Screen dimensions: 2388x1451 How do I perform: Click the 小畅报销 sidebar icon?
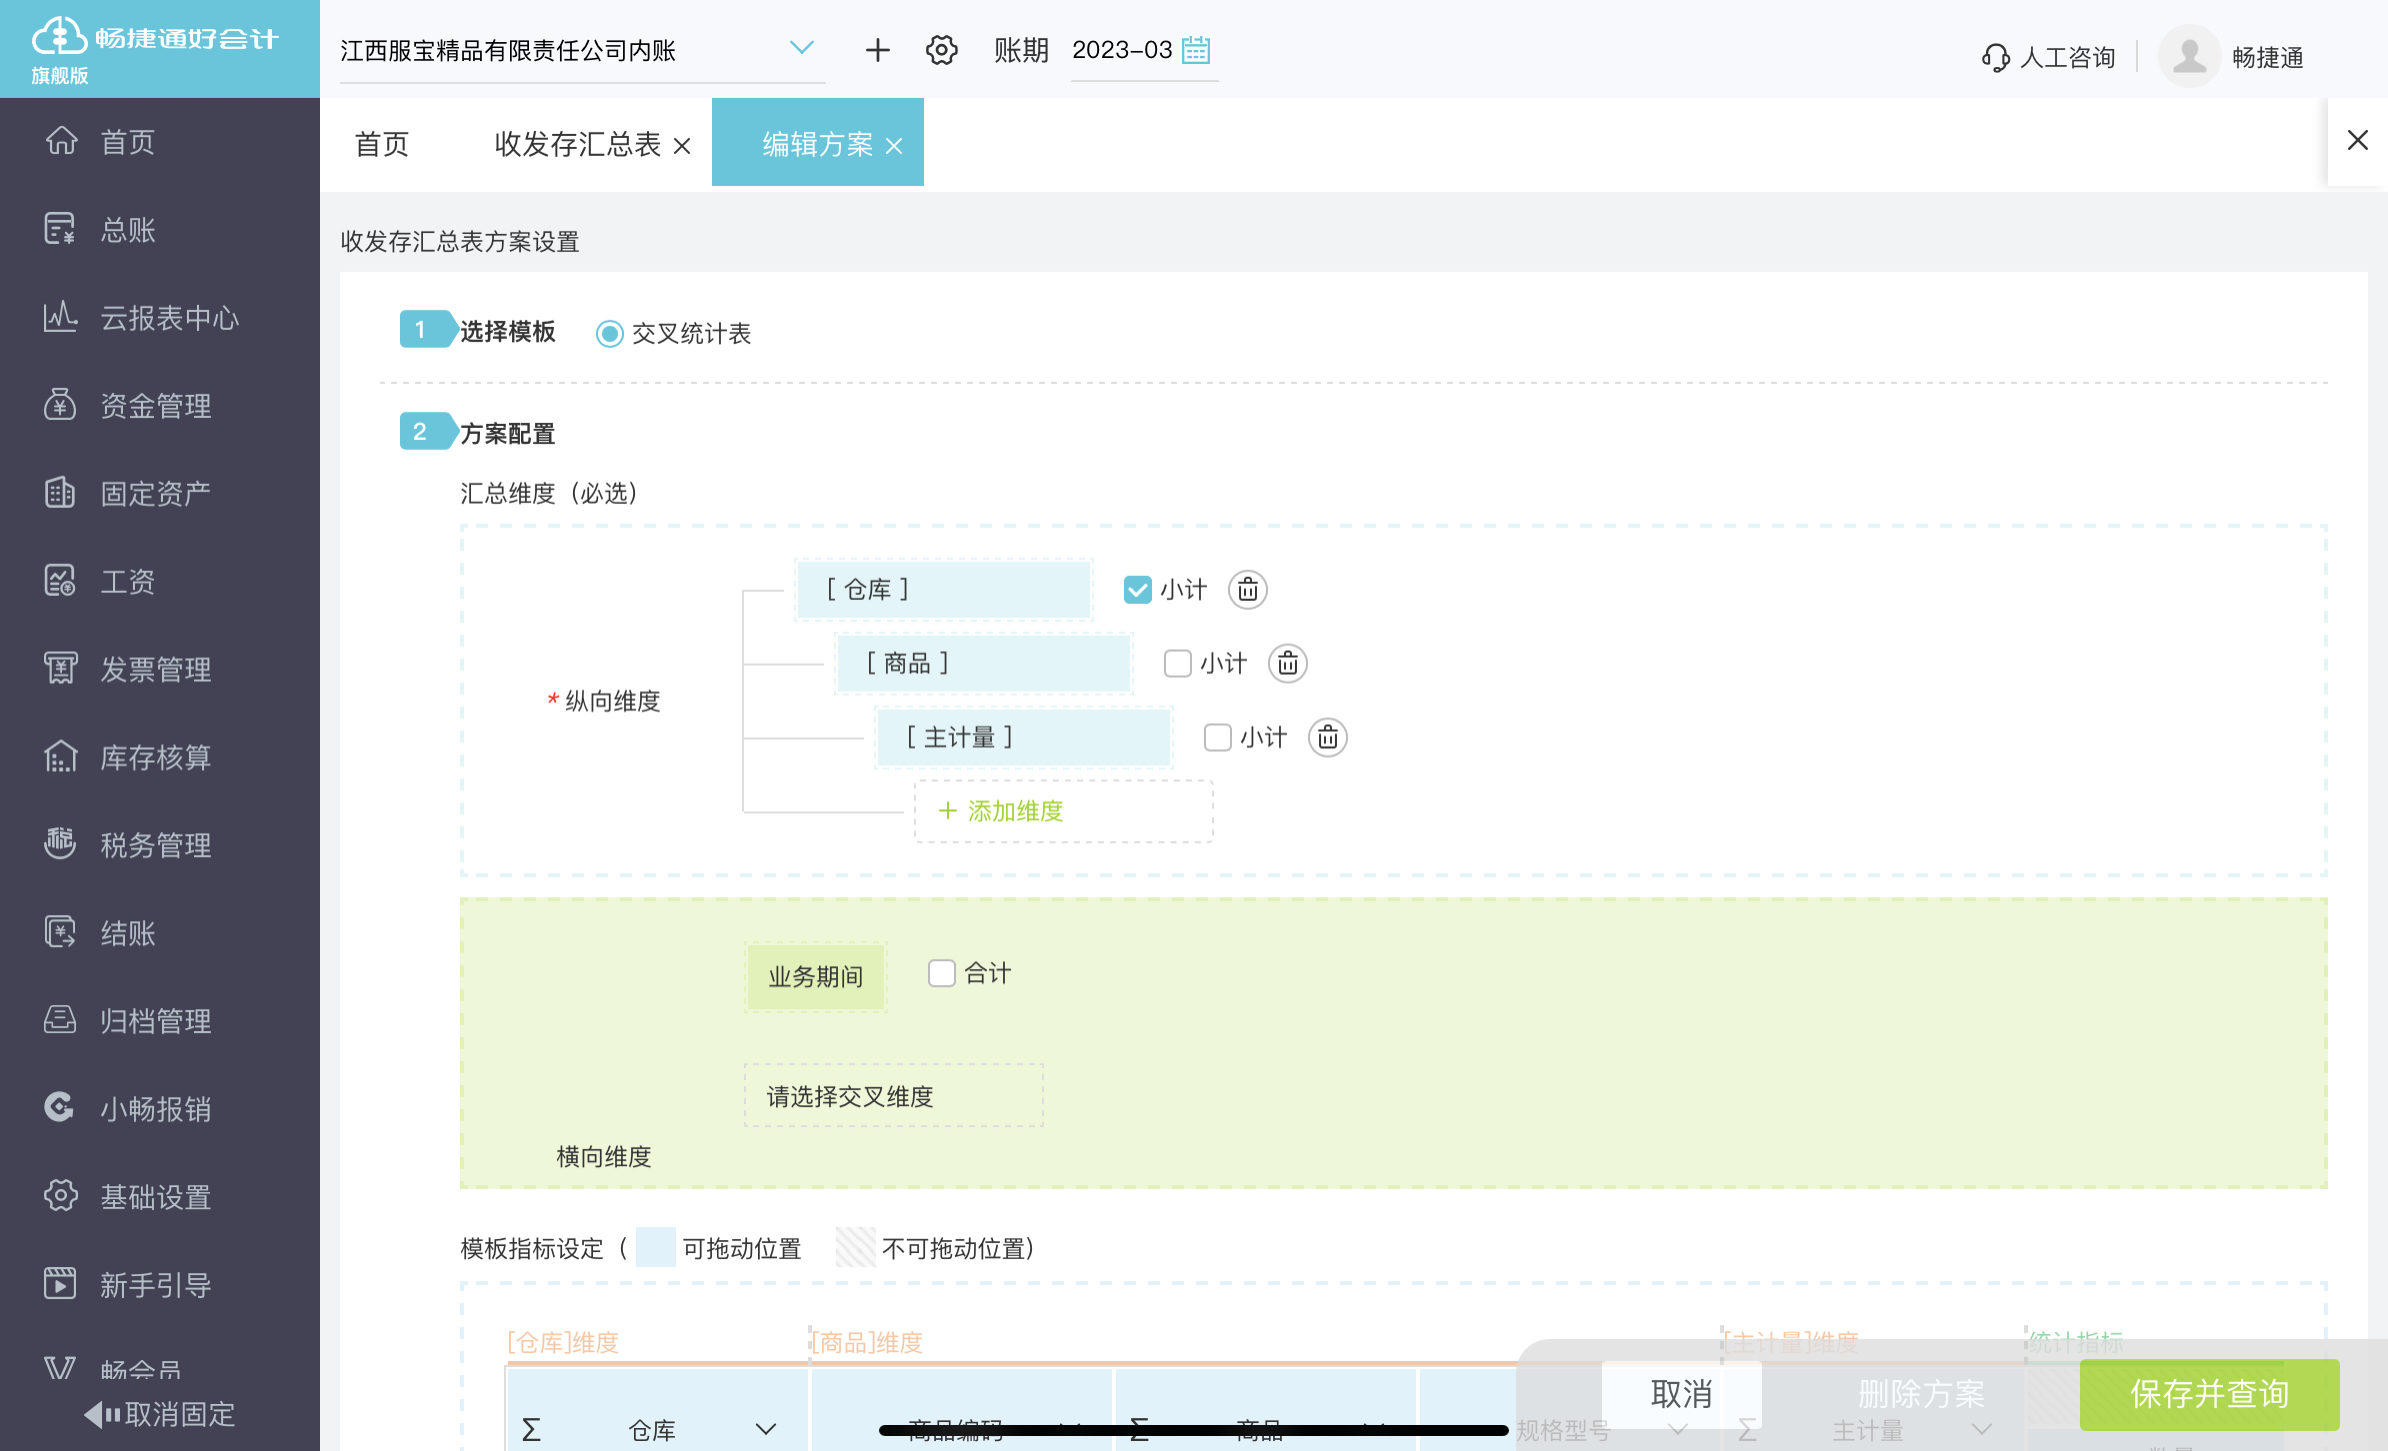click(x=61, y=1107)
